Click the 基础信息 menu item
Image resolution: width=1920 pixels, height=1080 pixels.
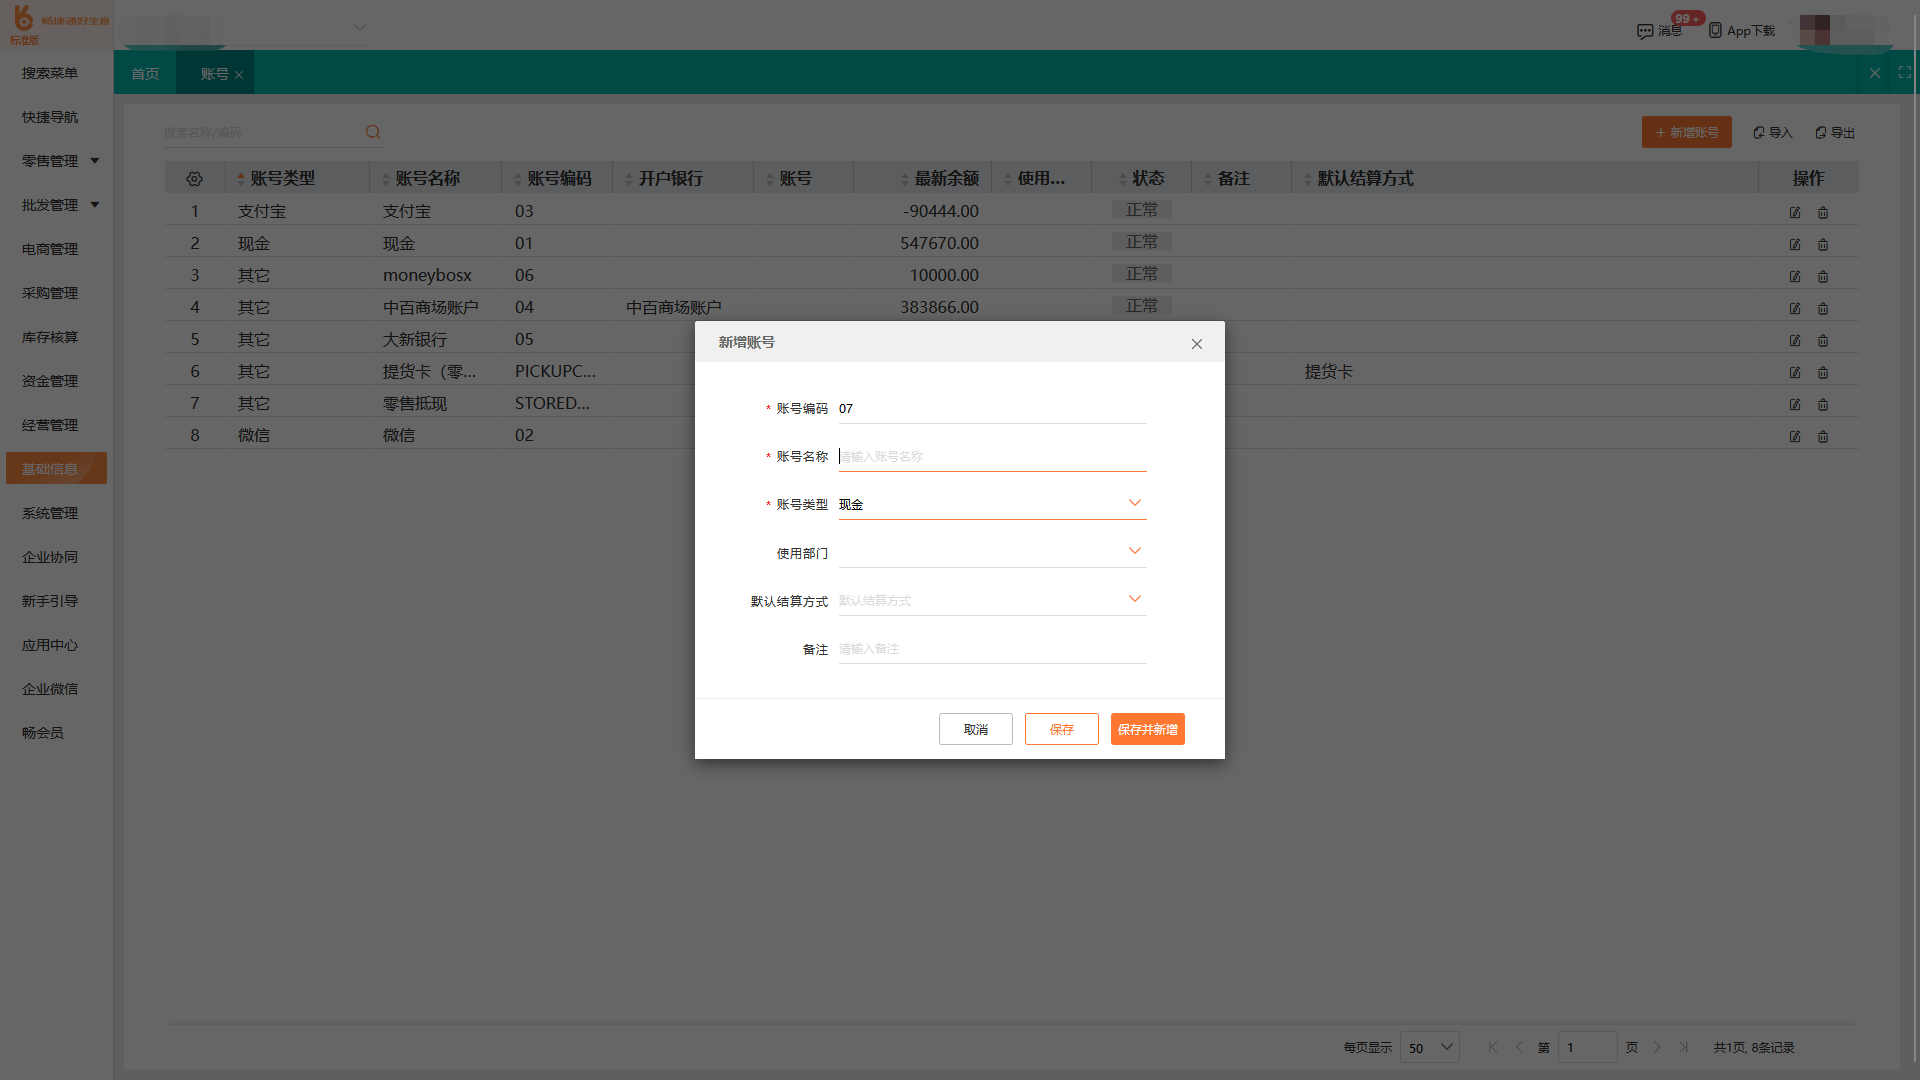tap(53, 468)
